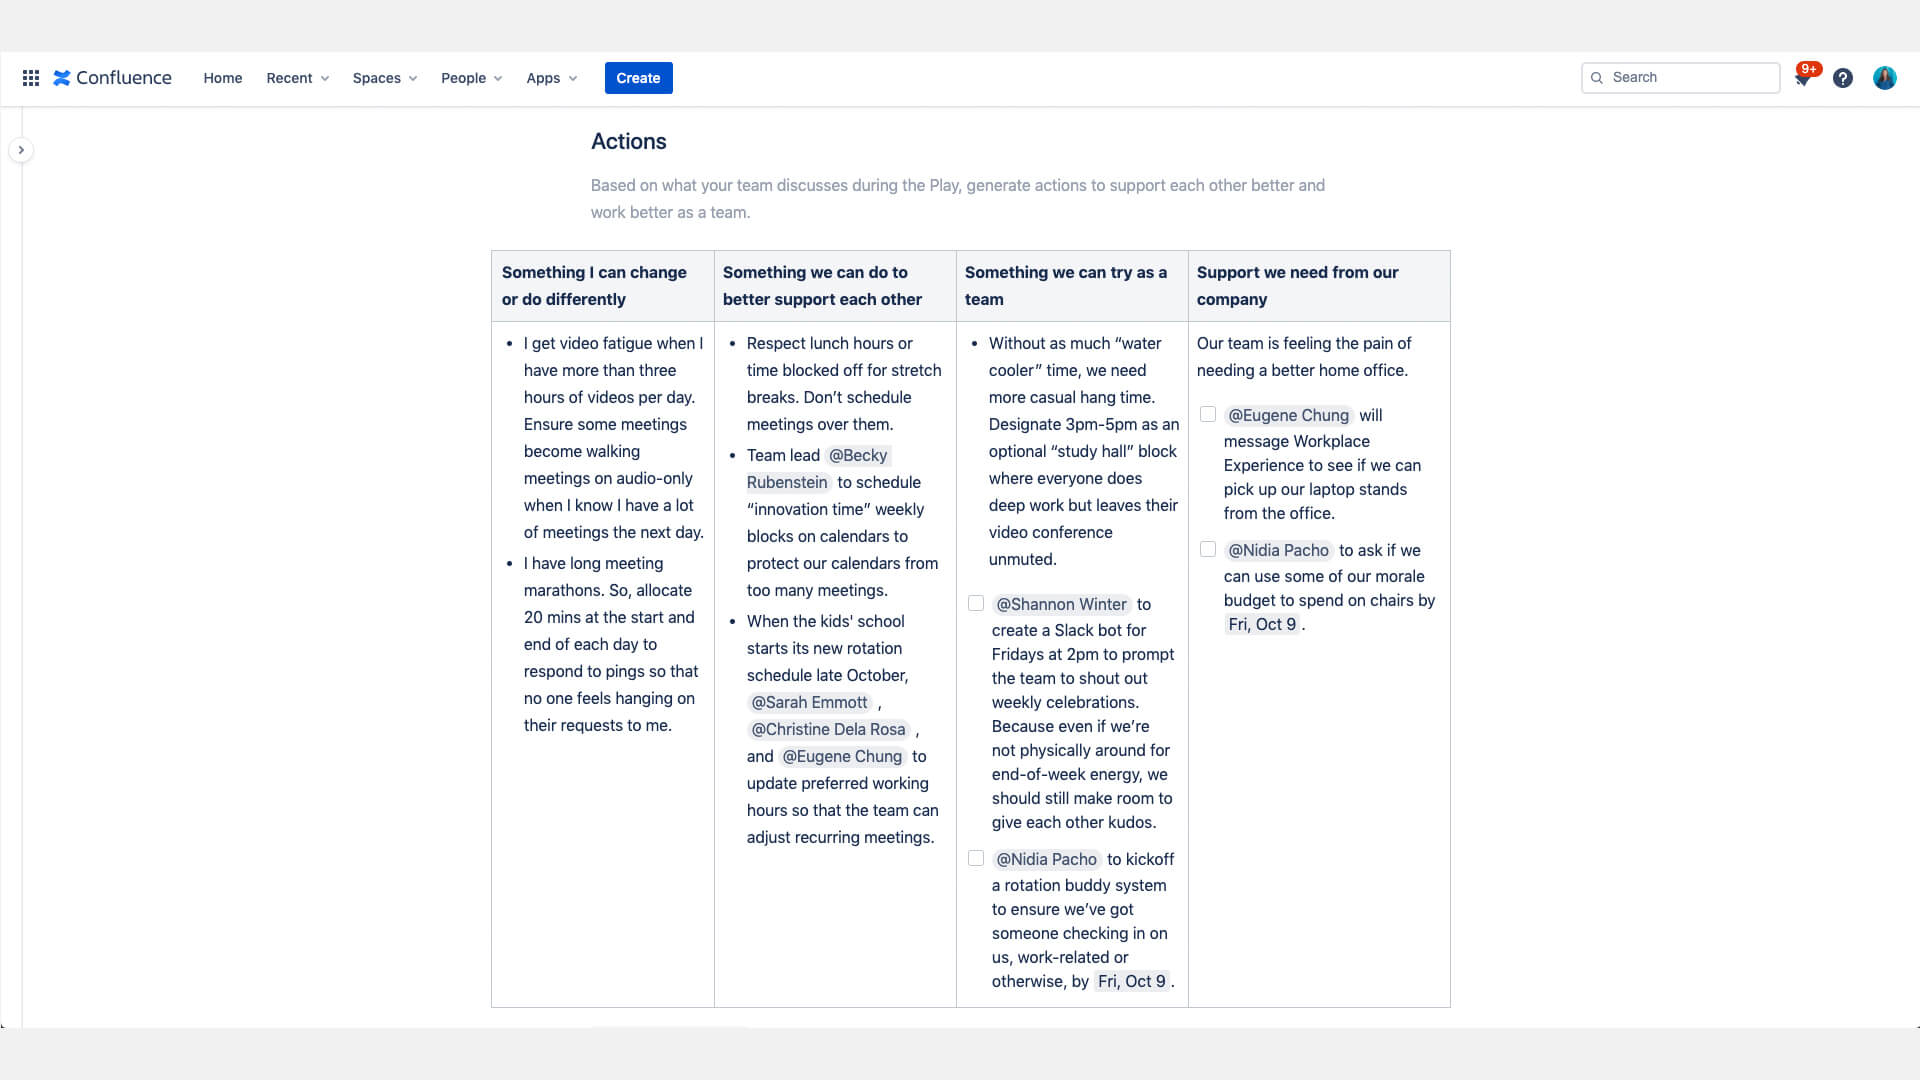Viewport: 1920px width, 1080px height.
Task: Toggle the Shannon Winter Slack bot checkbox
Action: 976,603
